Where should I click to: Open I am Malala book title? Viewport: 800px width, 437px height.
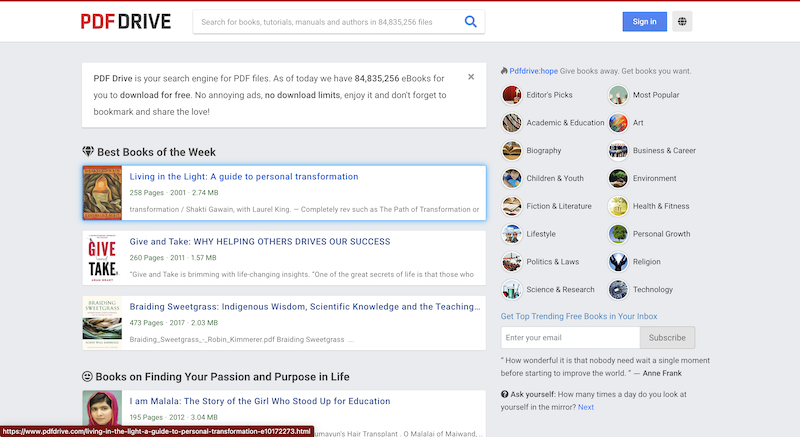click(260, 401)
